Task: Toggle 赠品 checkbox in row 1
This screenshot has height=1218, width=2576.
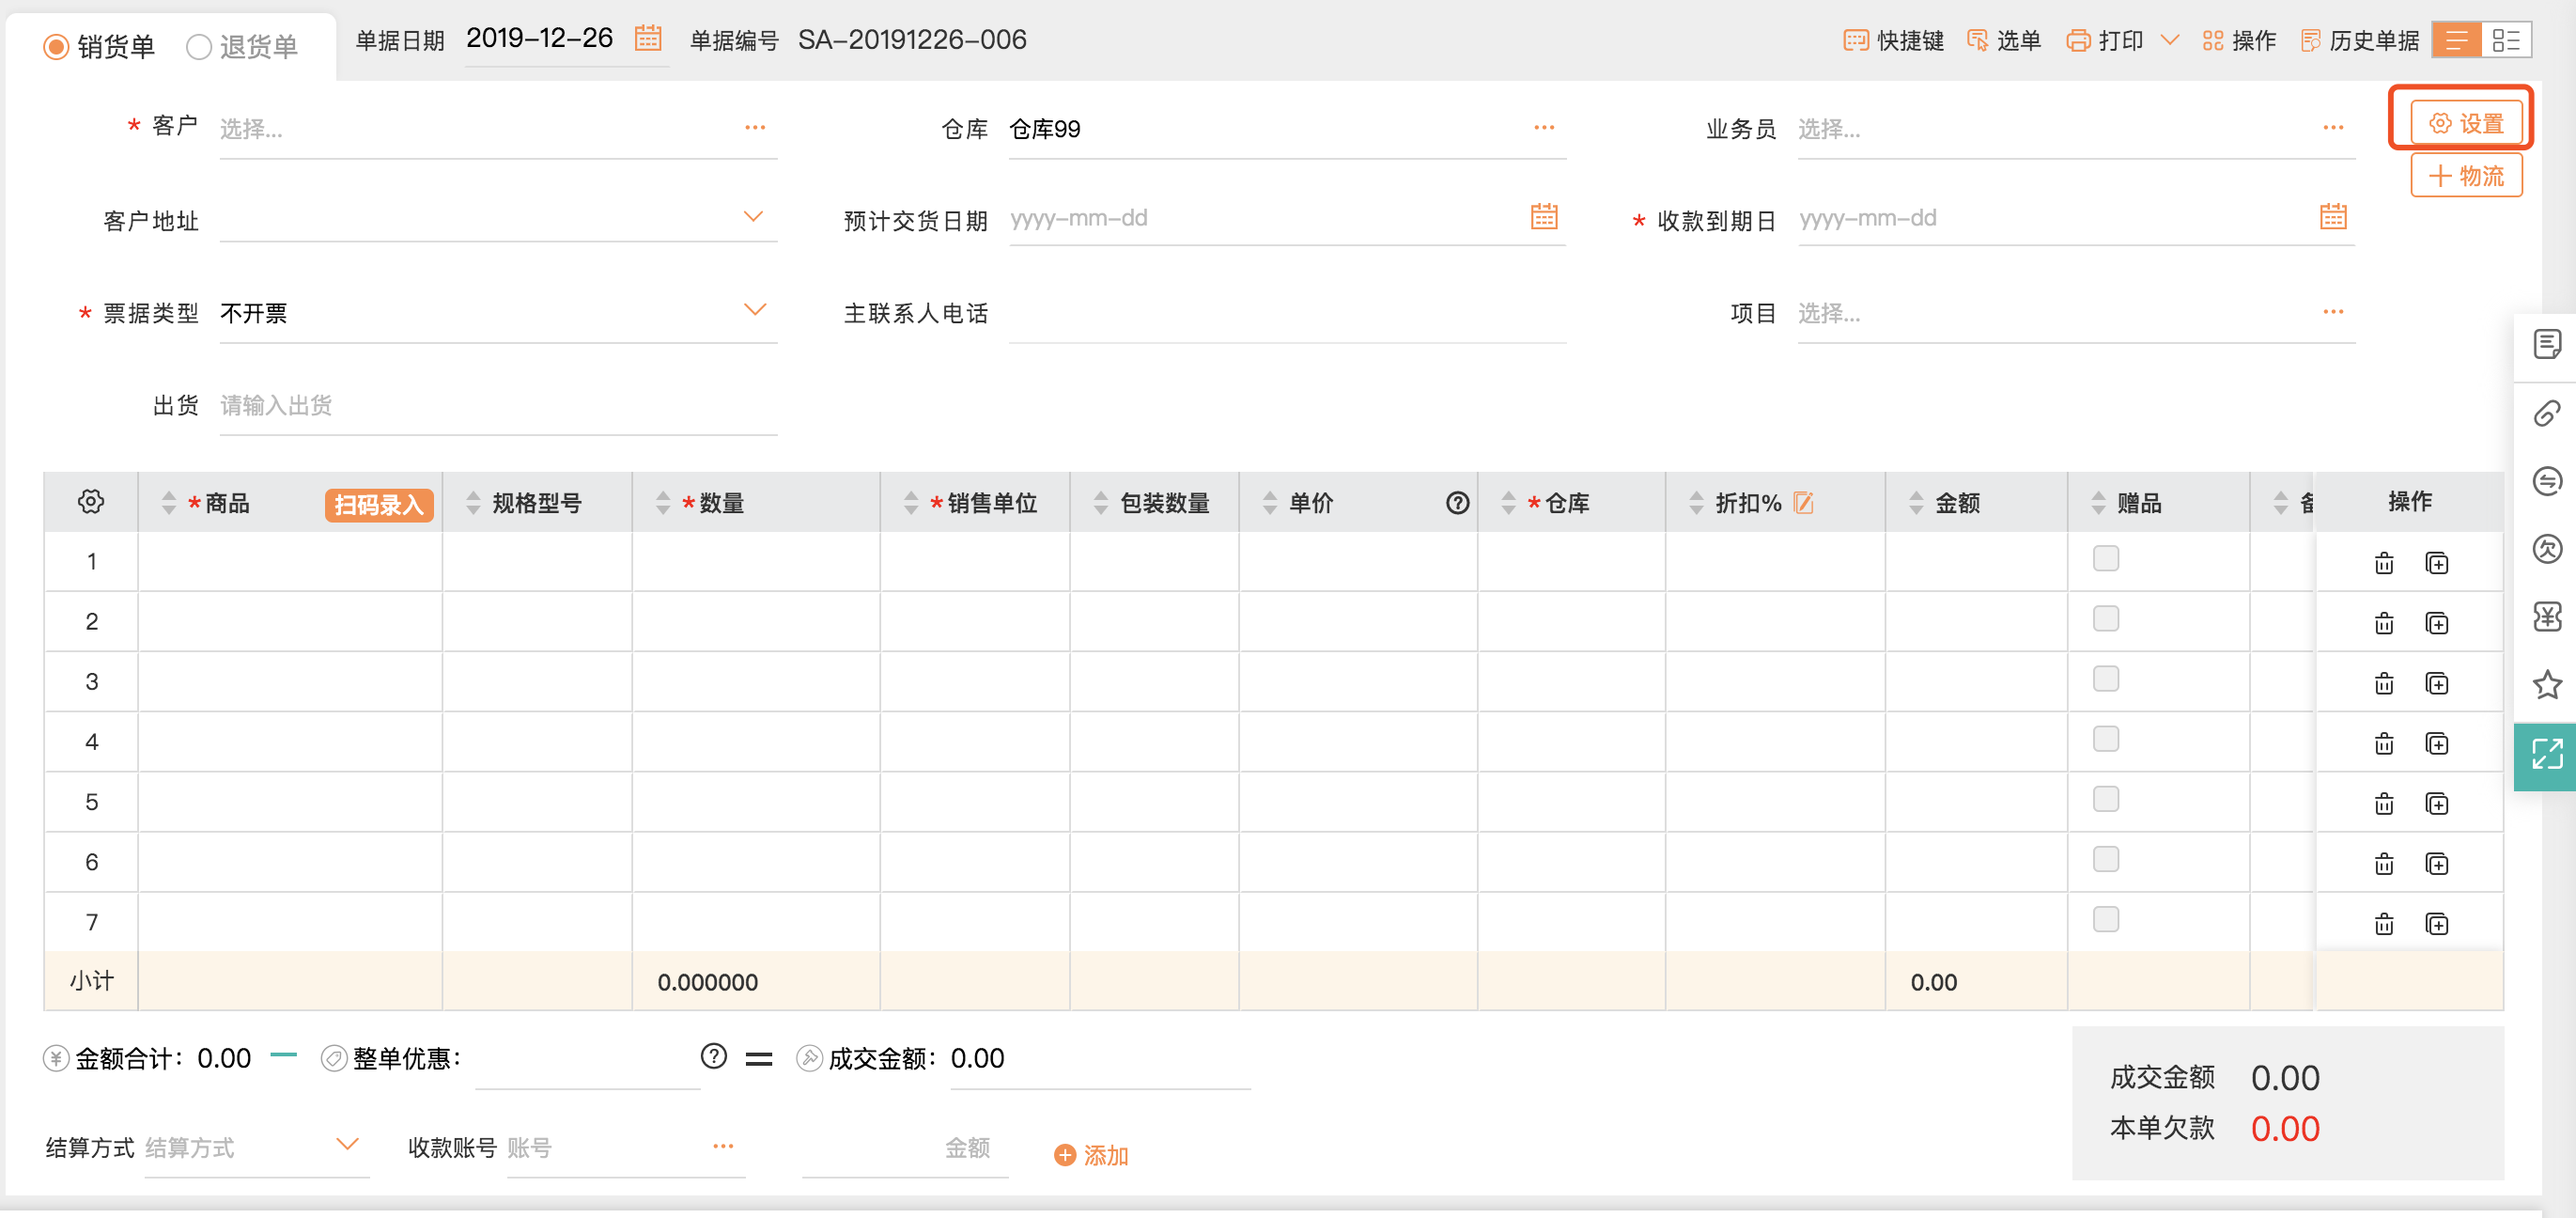Action: point(2106,559)
